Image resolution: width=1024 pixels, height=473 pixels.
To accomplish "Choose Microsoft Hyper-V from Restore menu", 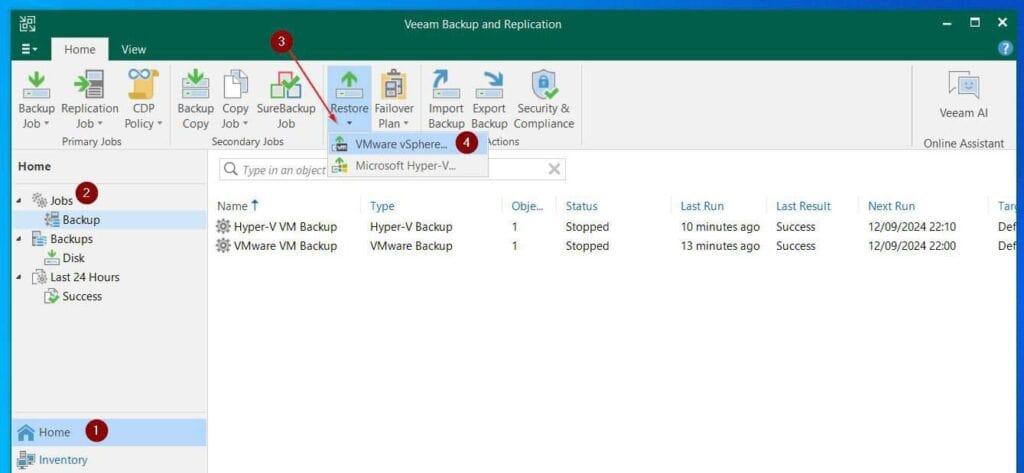I will (x=408, y=166).
